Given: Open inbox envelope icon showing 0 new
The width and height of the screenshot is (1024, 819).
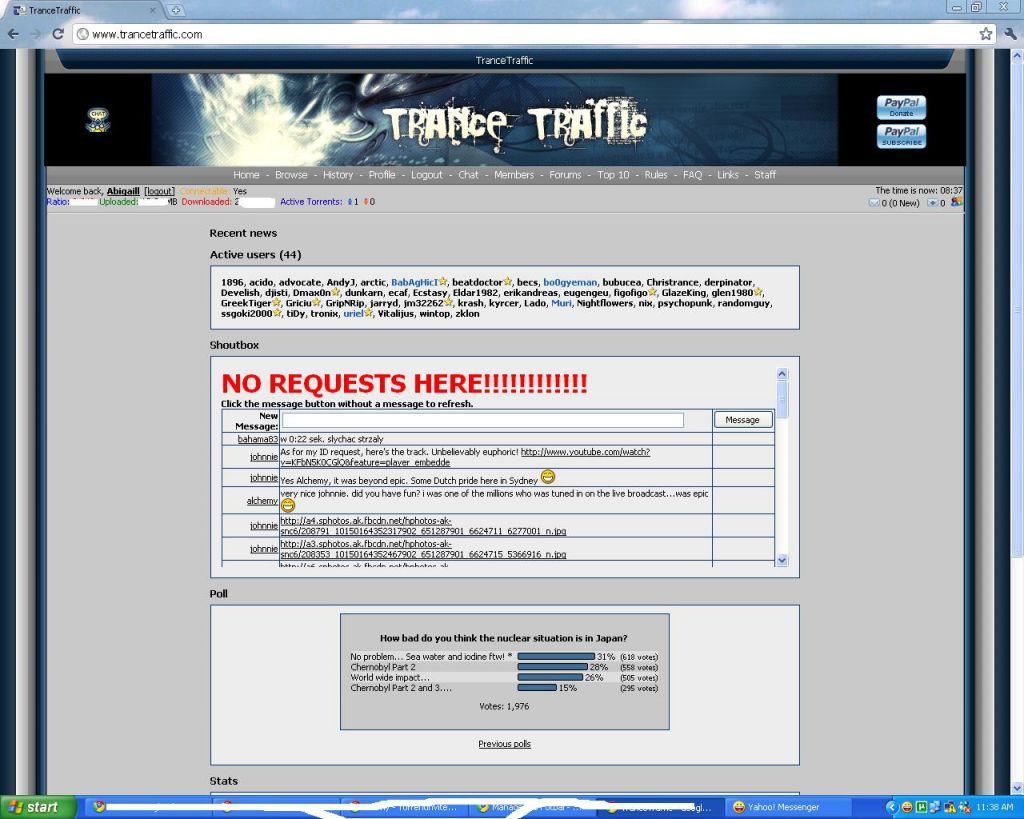Looking at the screenshot, I should click(873, 203).
